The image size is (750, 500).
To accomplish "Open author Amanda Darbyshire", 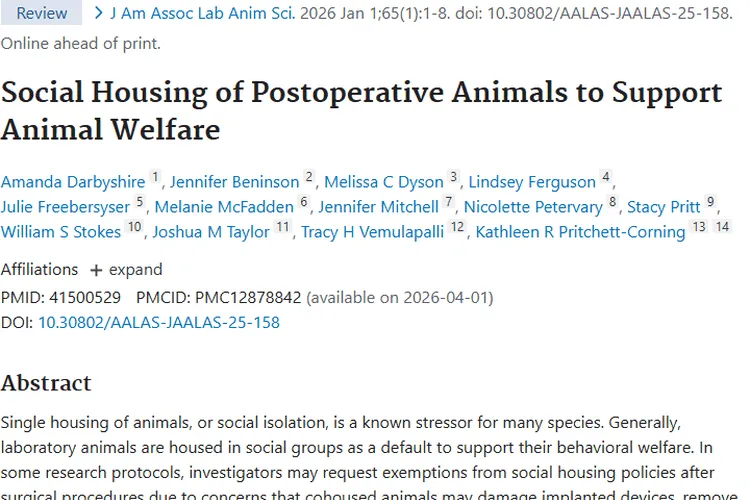I will [73, 182].
